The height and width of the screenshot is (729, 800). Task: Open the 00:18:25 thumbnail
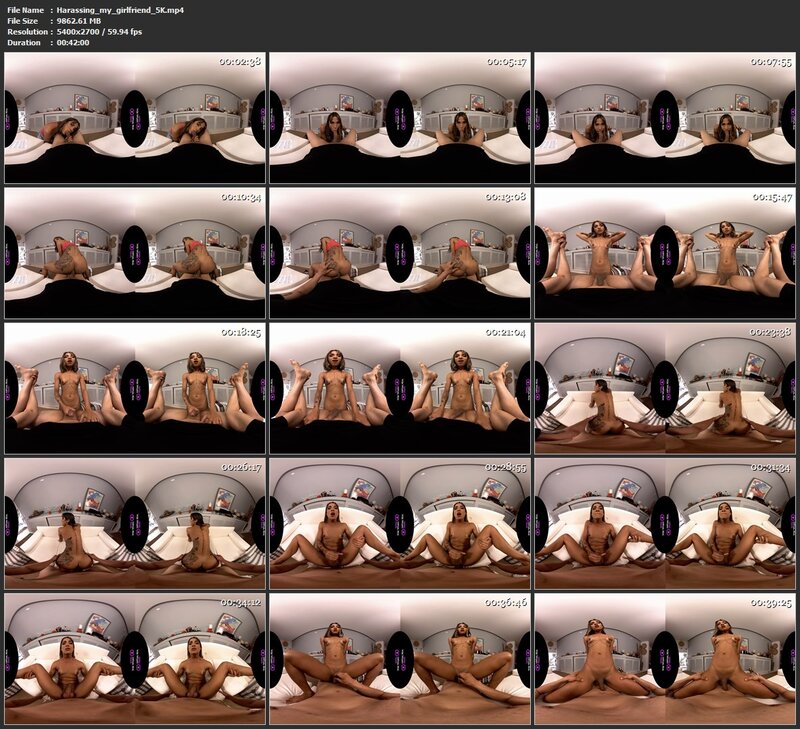135,388
